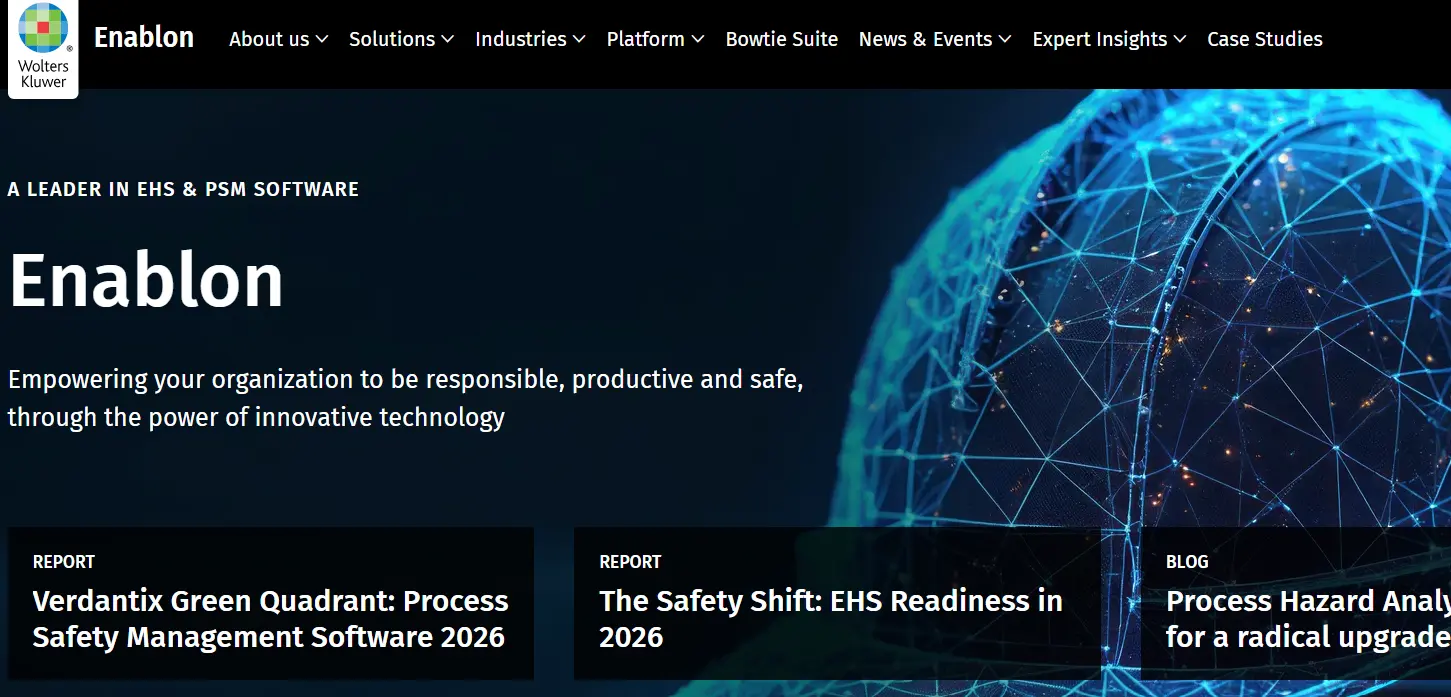Open the Process Hazard Analysis blog card
The height and width of the screenshot is (697, 1451).
pyautogui.click(x=1296, y=604)
